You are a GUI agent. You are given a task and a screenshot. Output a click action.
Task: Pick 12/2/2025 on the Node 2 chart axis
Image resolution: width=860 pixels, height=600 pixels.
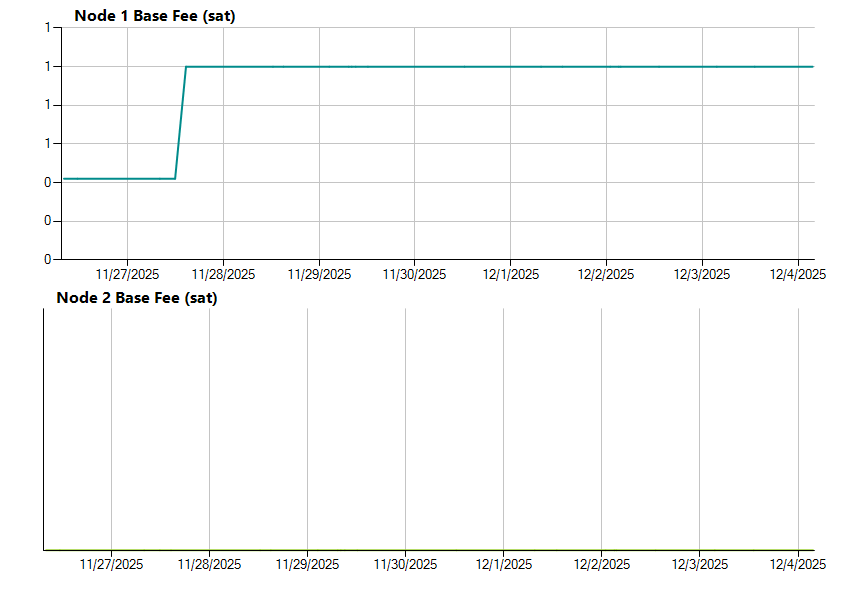pos(601,565)
